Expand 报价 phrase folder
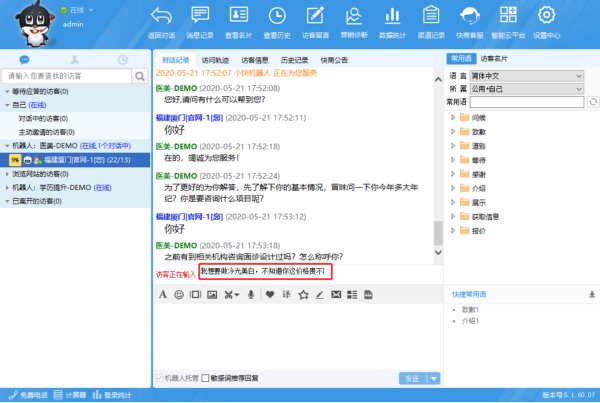This screenshot has width=600, height=403. click(x=480, y=229)
